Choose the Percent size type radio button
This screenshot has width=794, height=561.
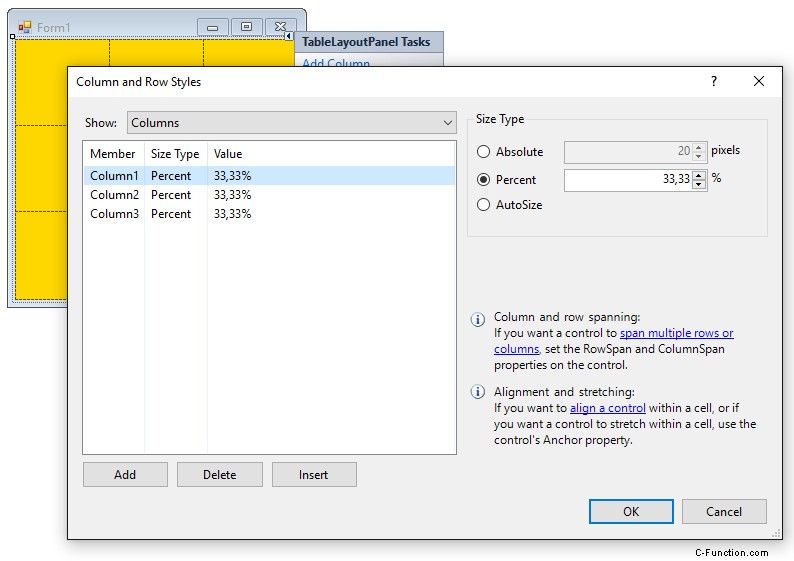coord(484,180)
